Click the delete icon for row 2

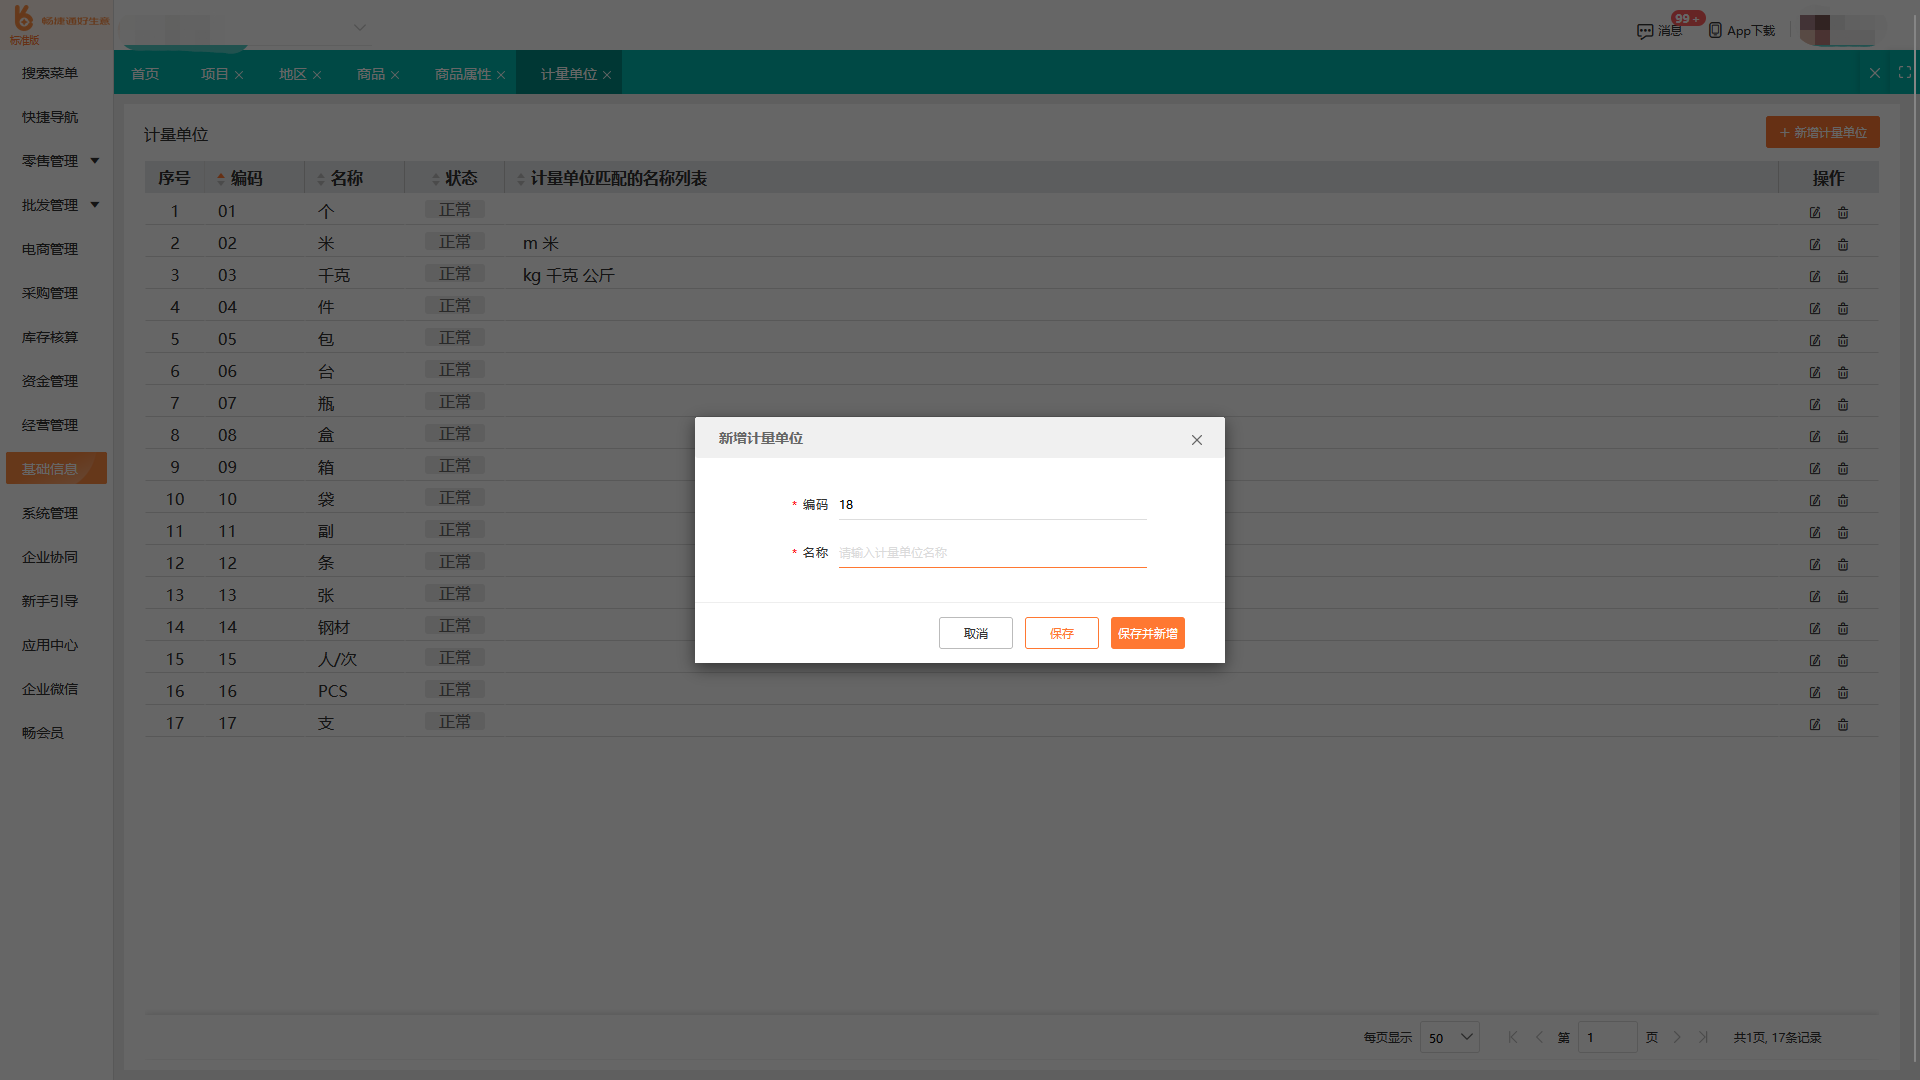1844,244
